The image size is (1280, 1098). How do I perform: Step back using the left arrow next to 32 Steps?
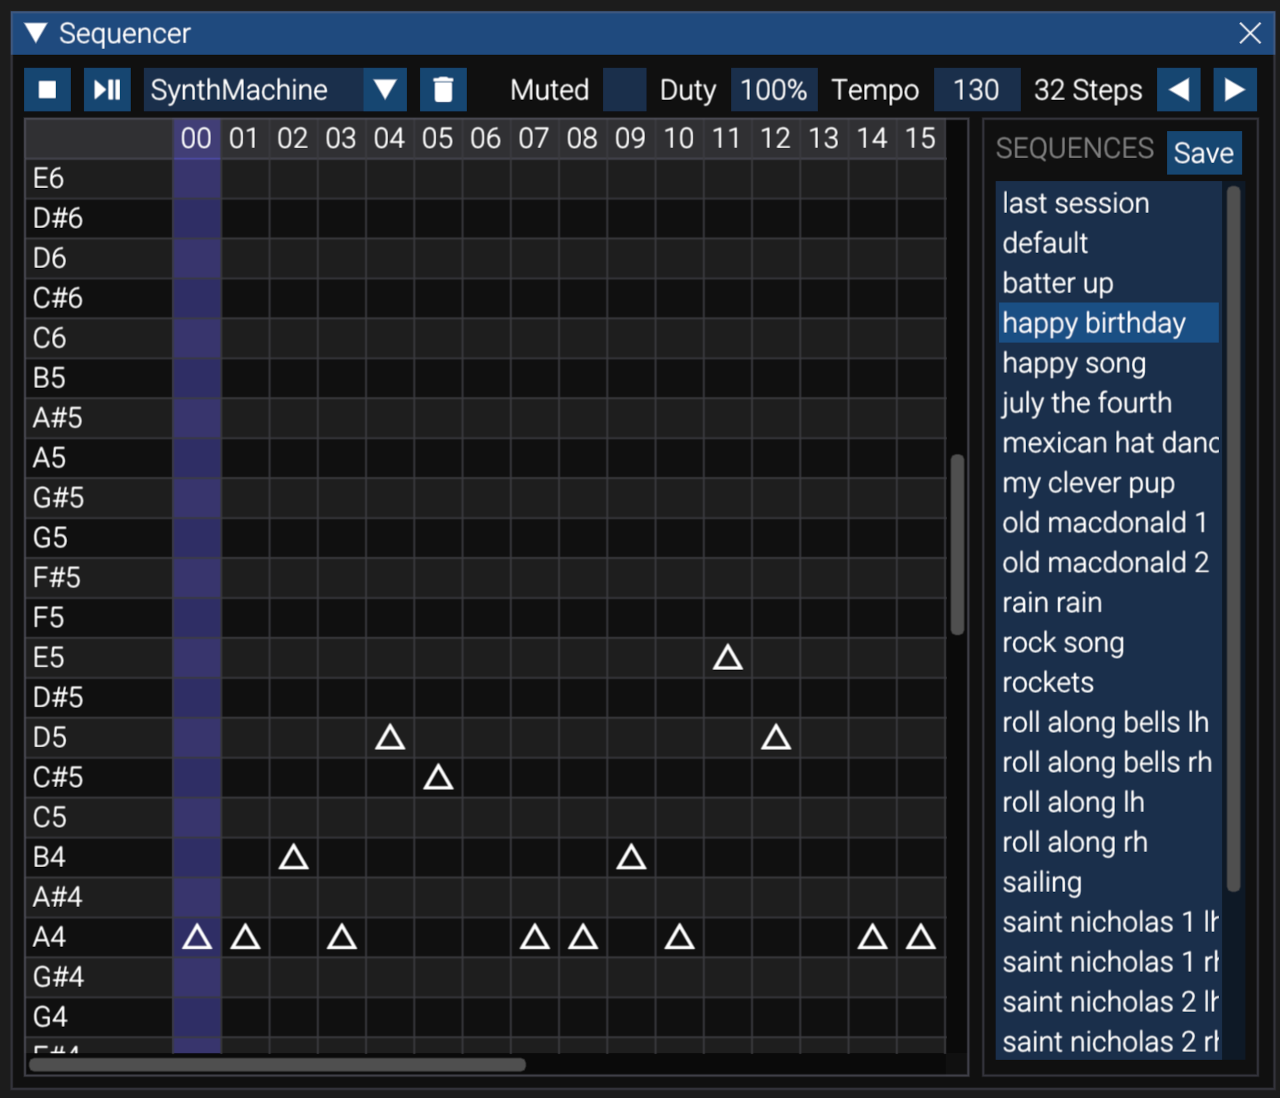[x=1178, y=89]
